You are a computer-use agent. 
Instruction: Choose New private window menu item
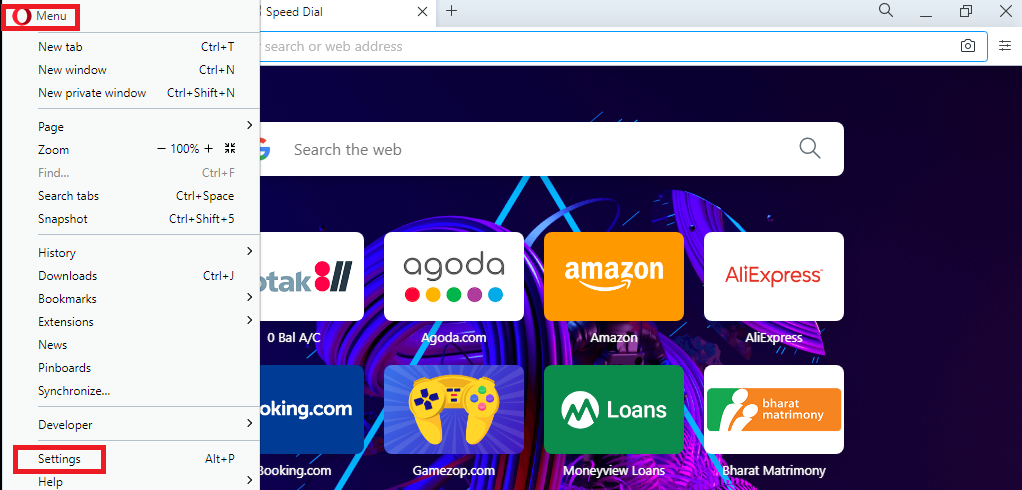136,93
